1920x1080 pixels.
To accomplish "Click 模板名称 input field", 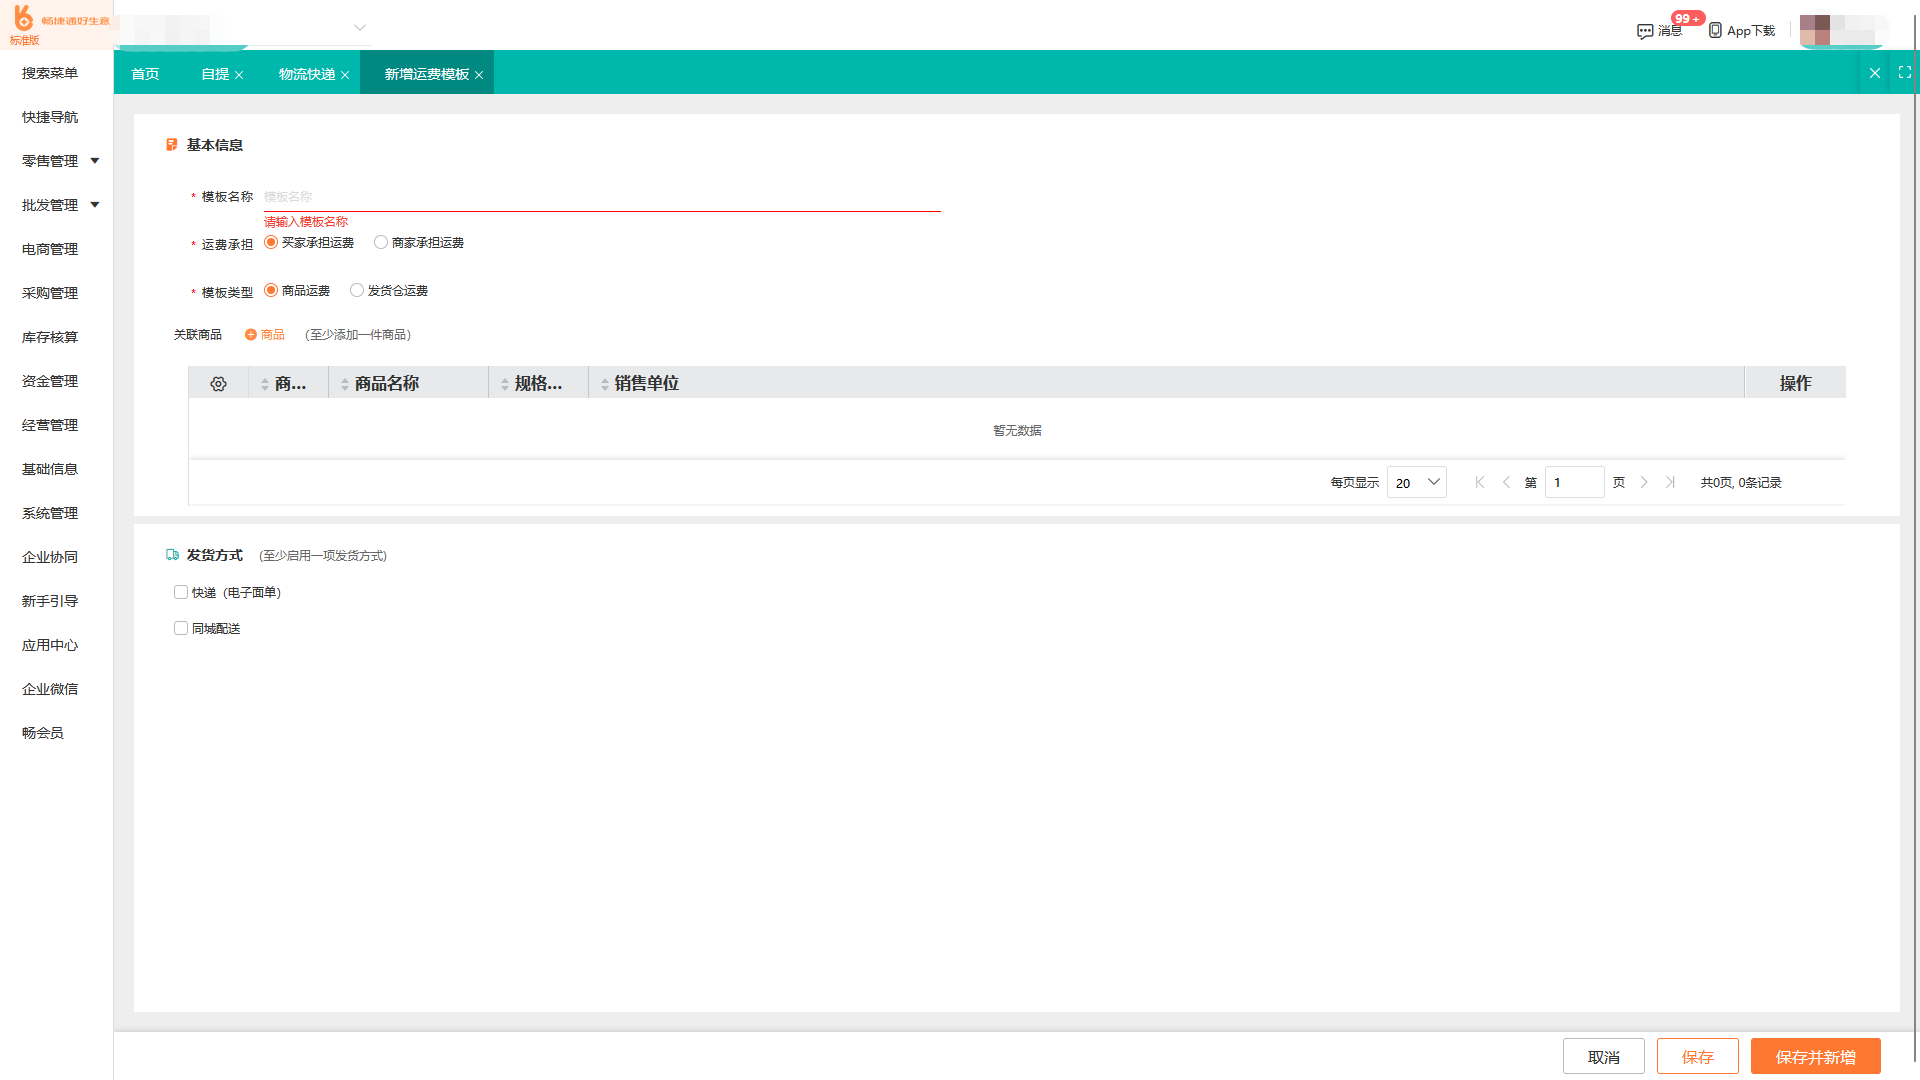I will point(600,195).
